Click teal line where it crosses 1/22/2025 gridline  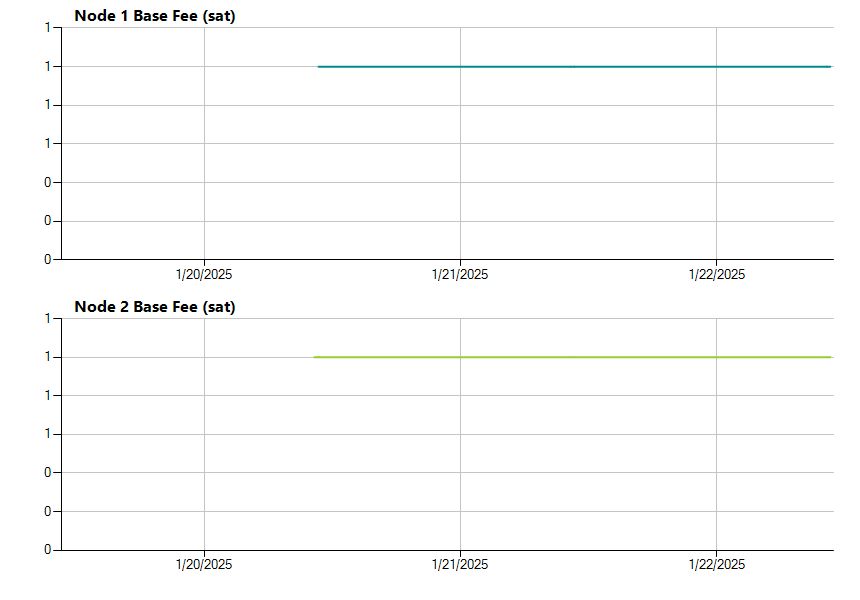point(716,67)
